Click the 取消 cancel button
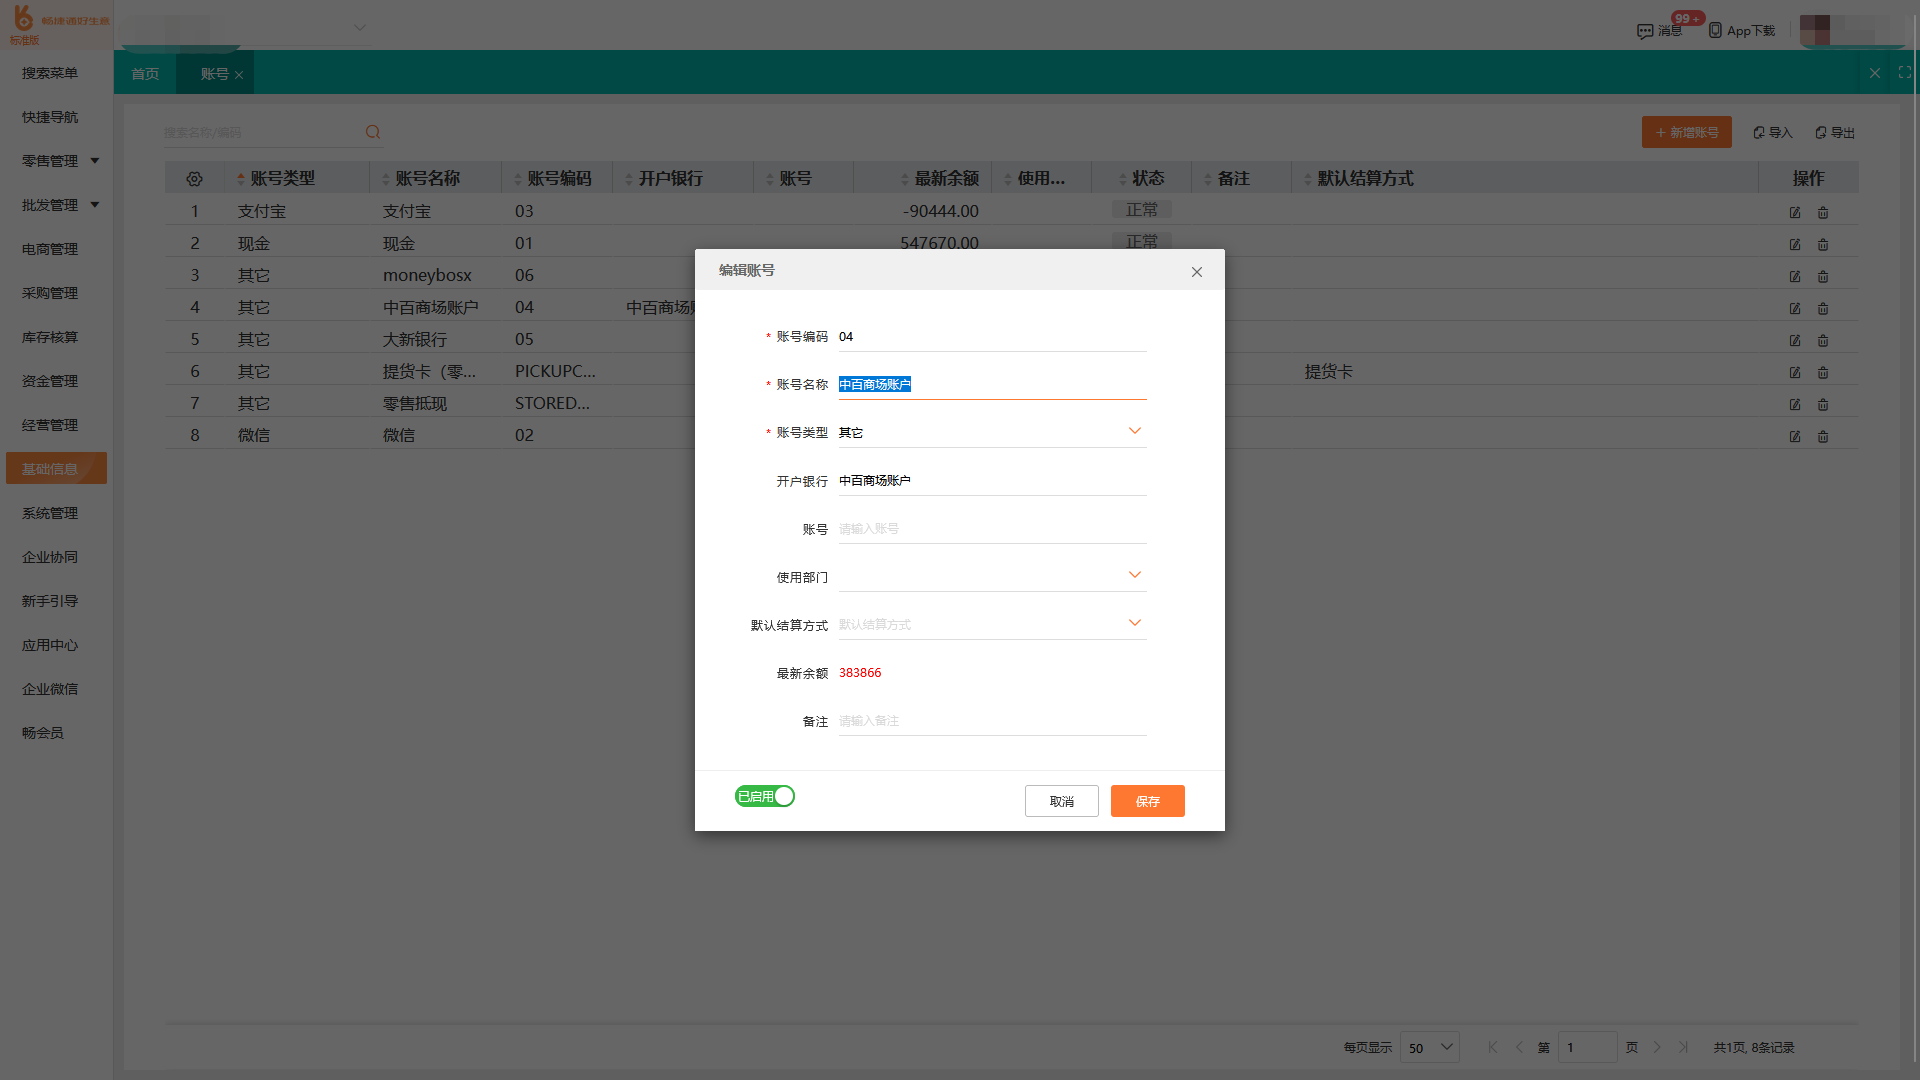 [x=1063, y=800]
